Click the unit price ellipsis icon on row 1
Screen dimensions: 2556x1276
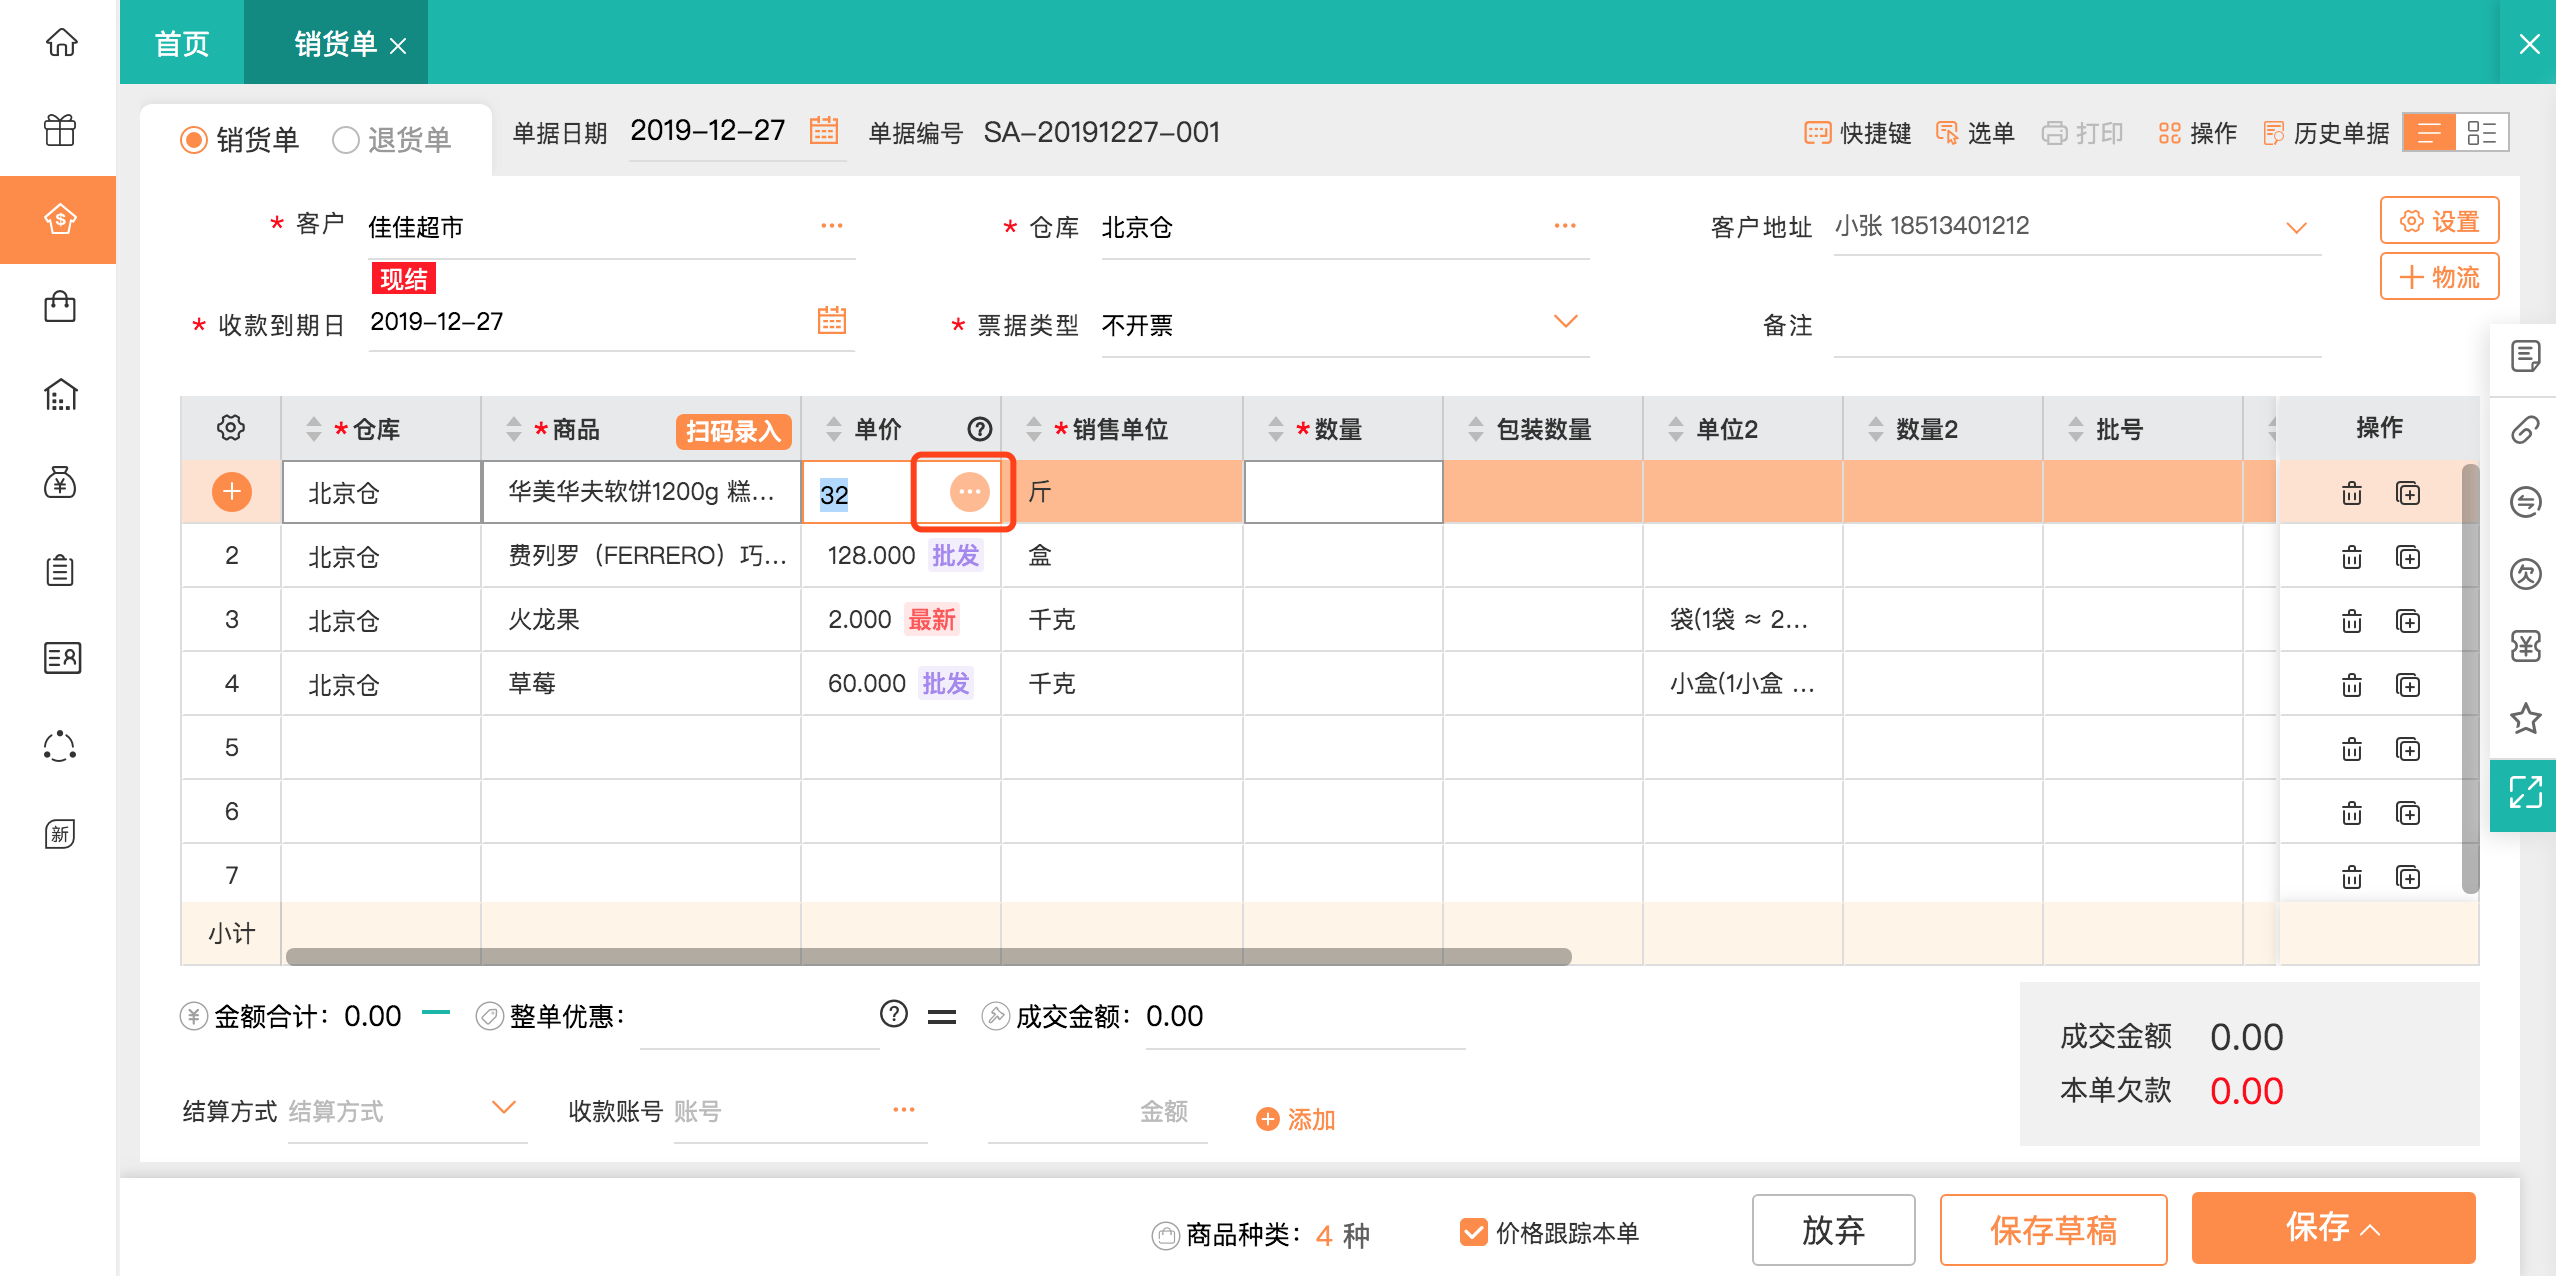click(x=965, y=494)
